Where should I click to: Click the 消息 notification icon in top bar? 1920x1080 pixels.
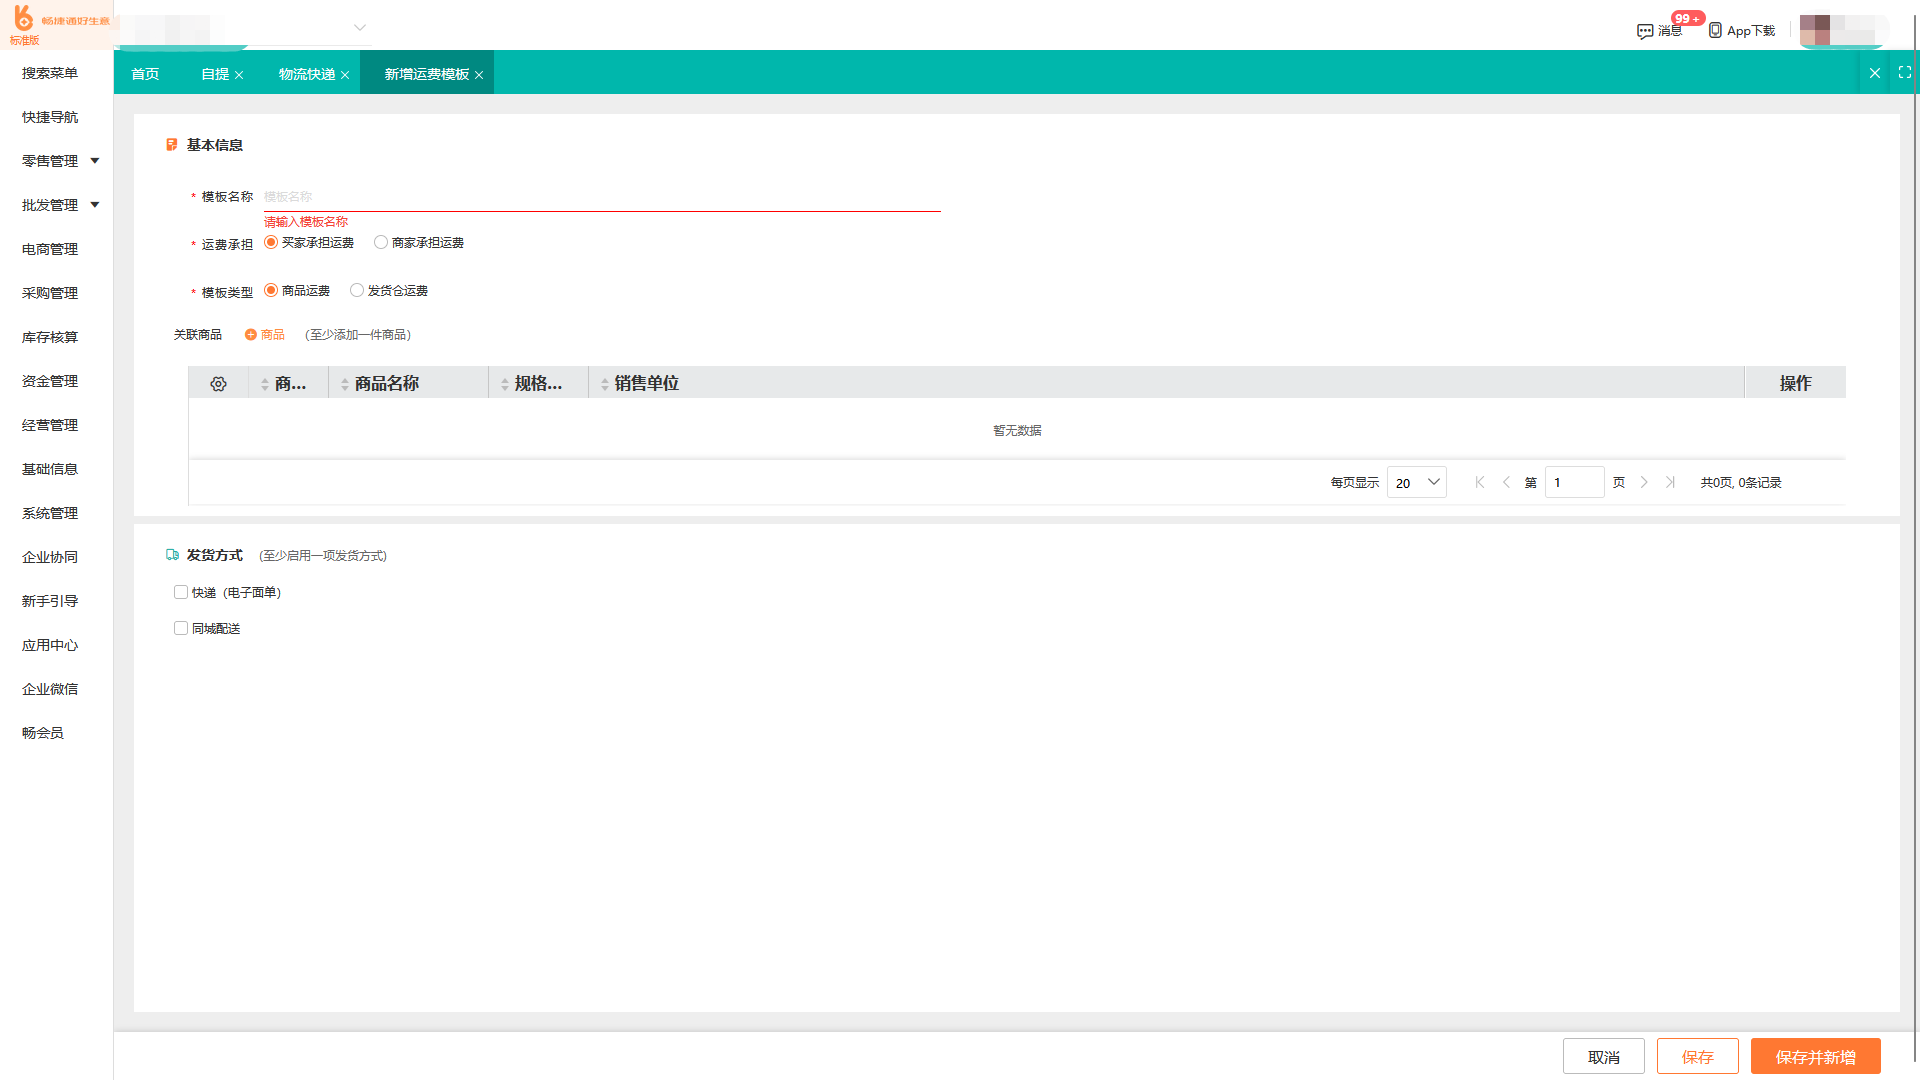[1660, 29]
